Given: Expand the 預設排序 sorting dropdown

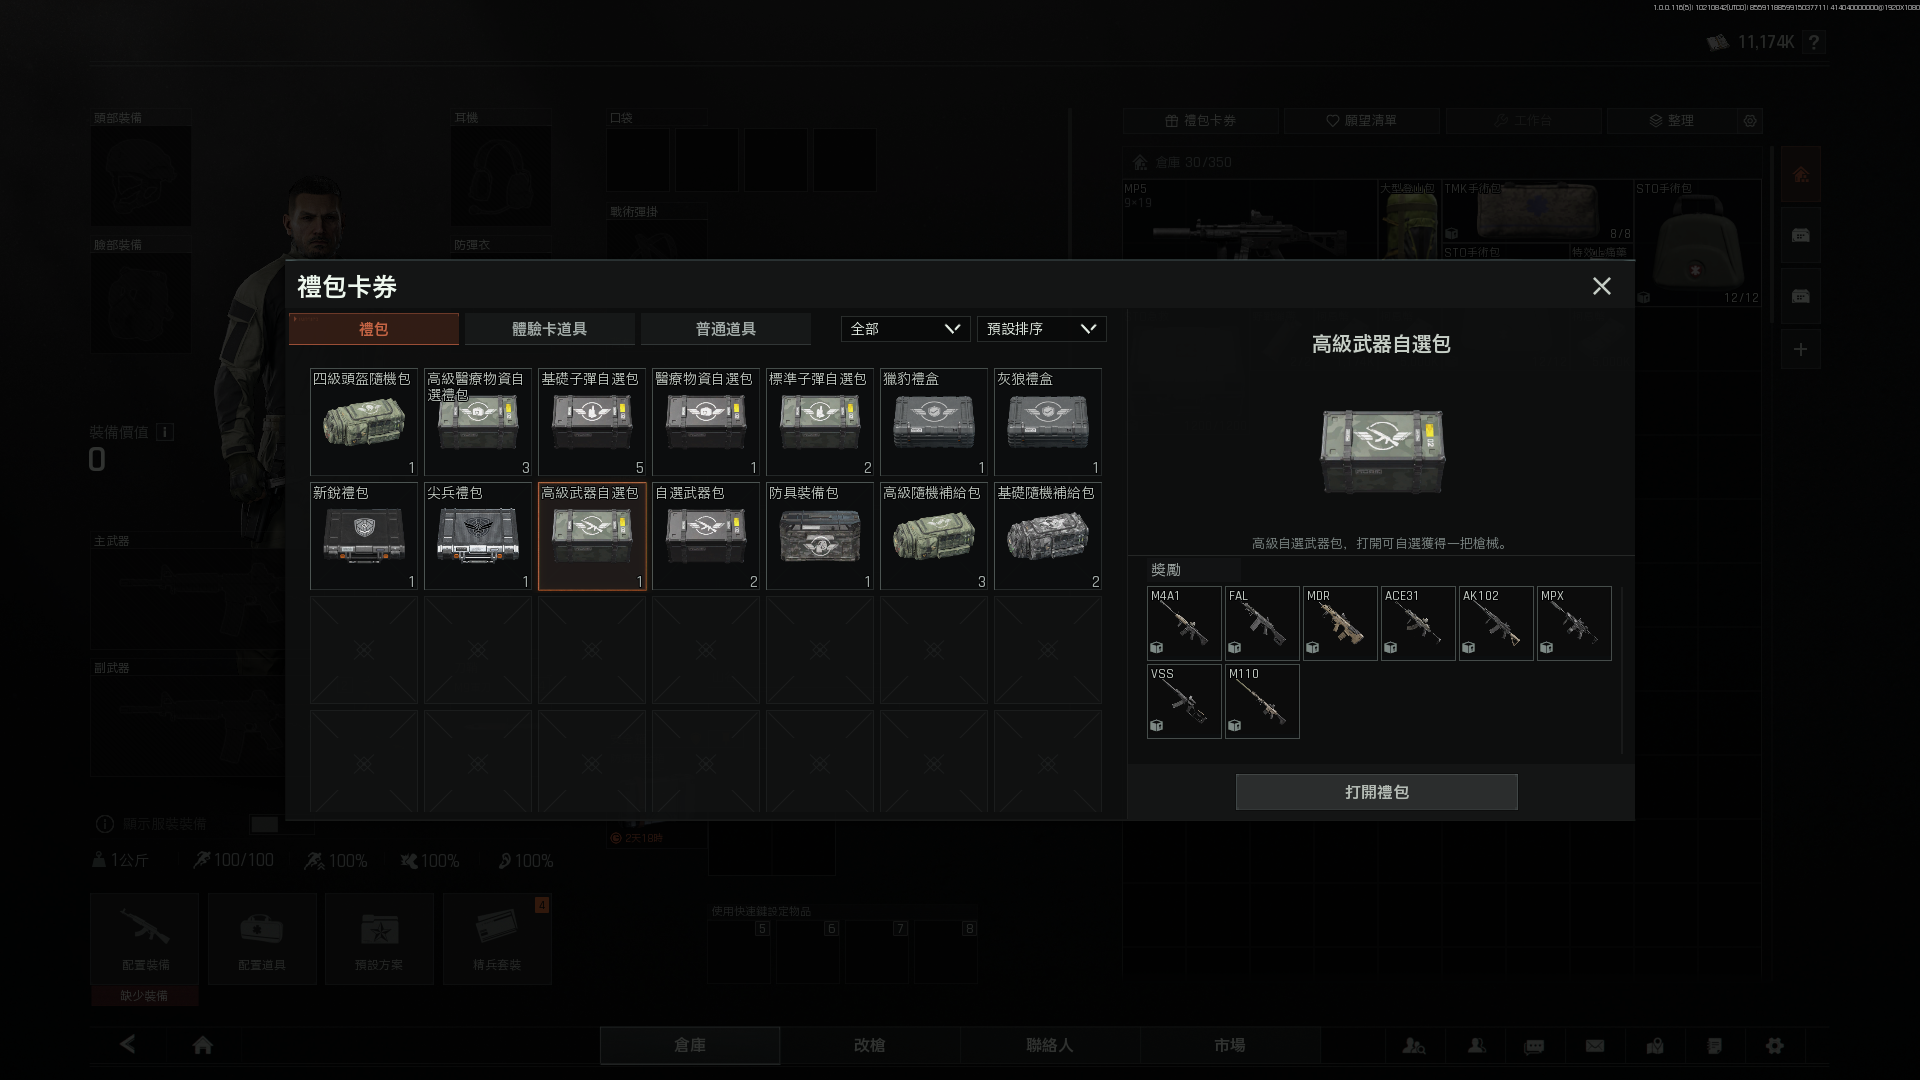Looking at the screenshot, I should (x=1041, y=329).
